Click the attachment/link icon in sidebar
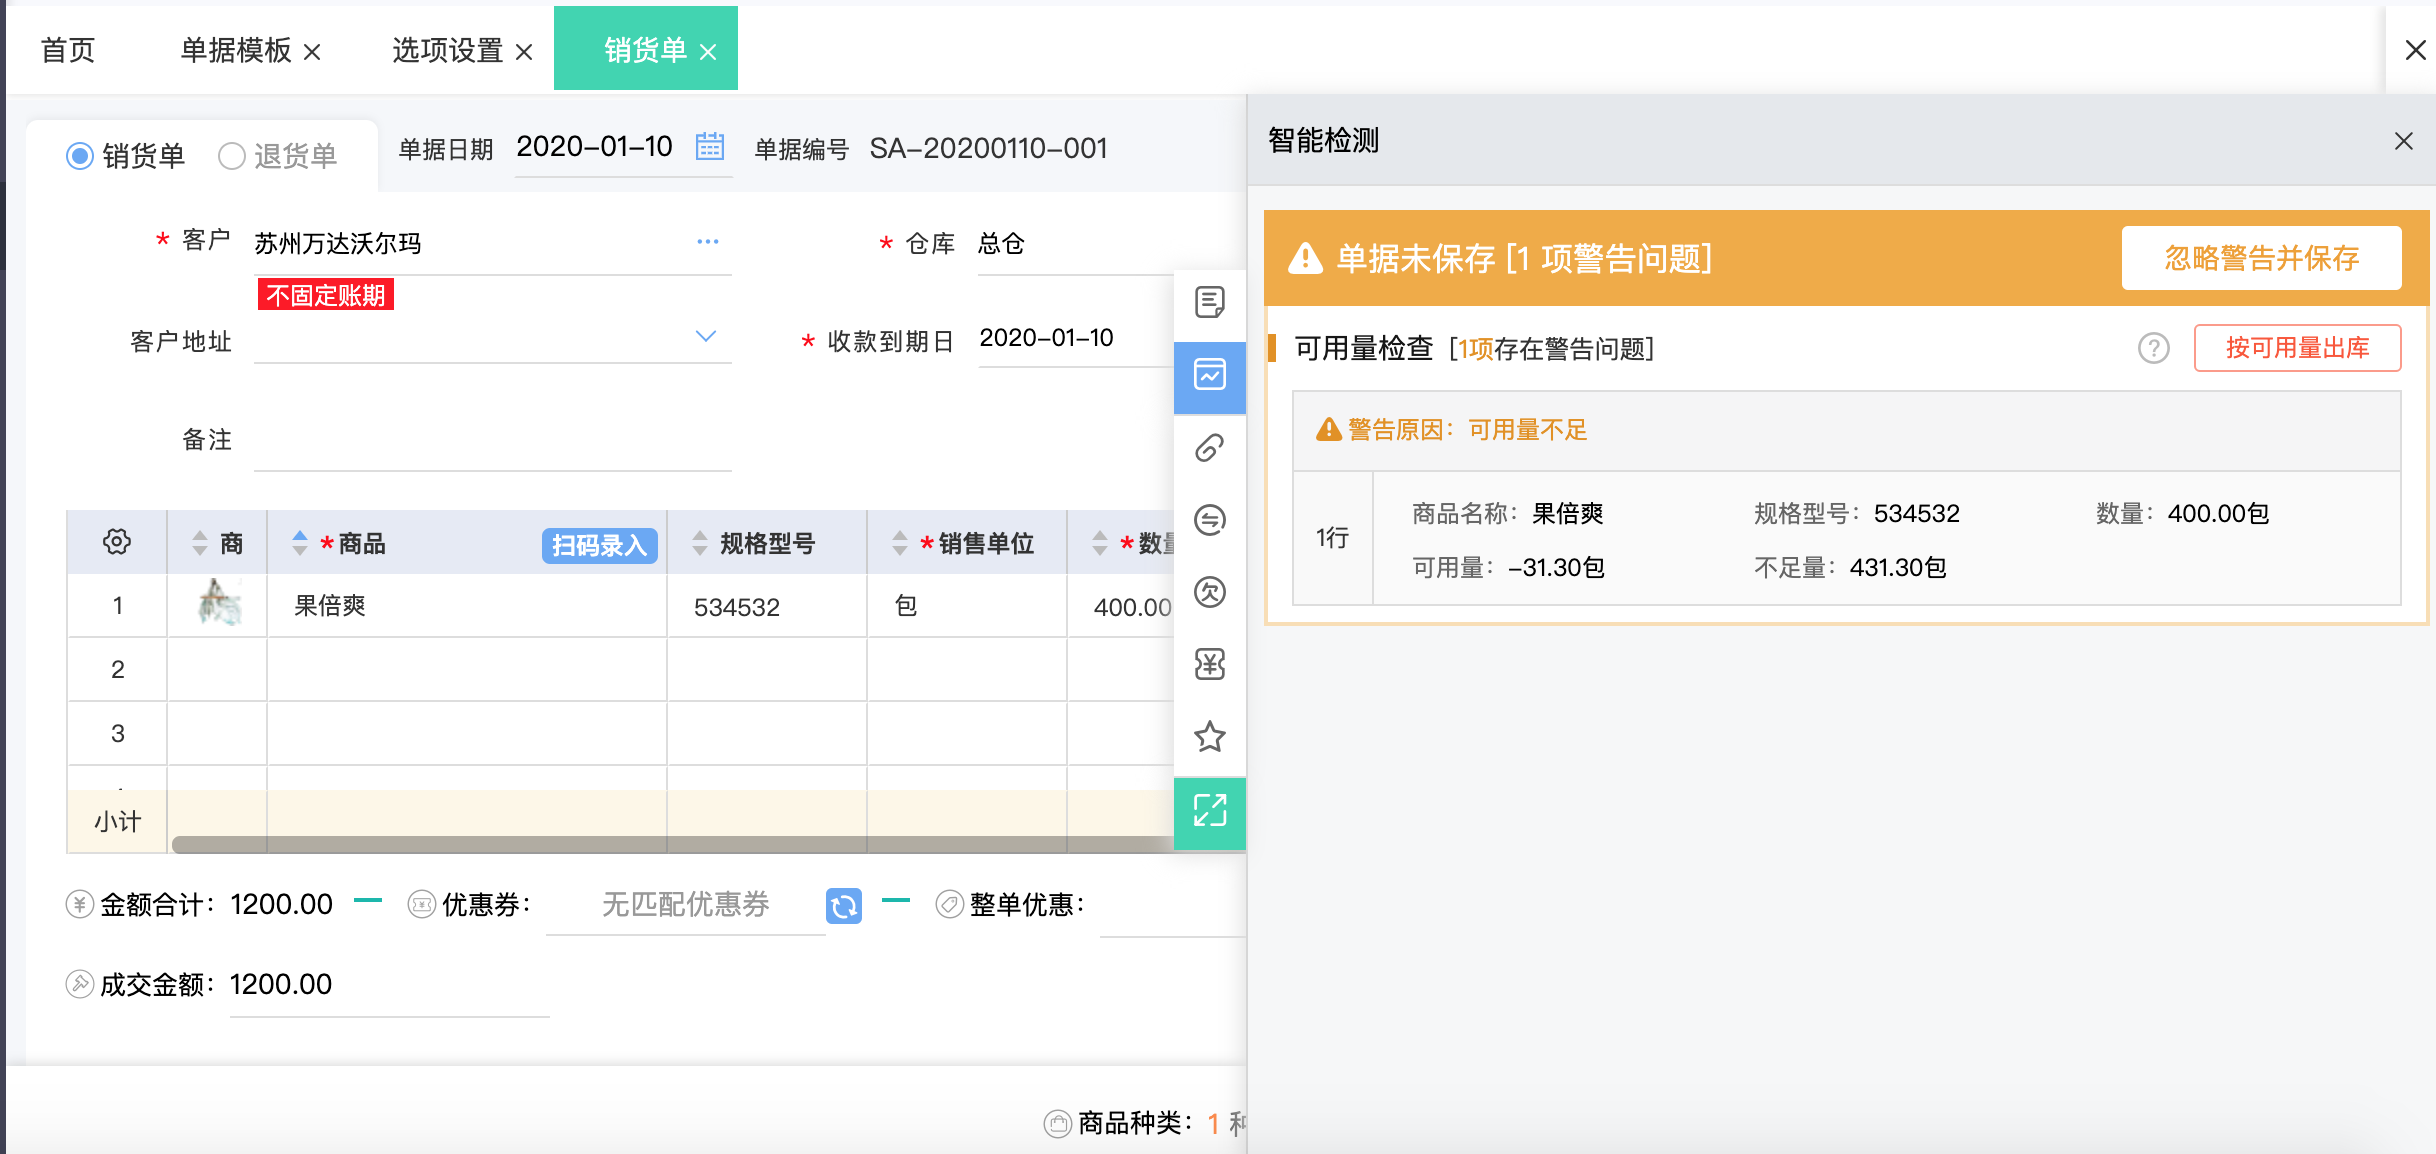Image resolution: width=2436 pixels, height=1154 pixels. pyautogui.click(x=1212, y=447)
